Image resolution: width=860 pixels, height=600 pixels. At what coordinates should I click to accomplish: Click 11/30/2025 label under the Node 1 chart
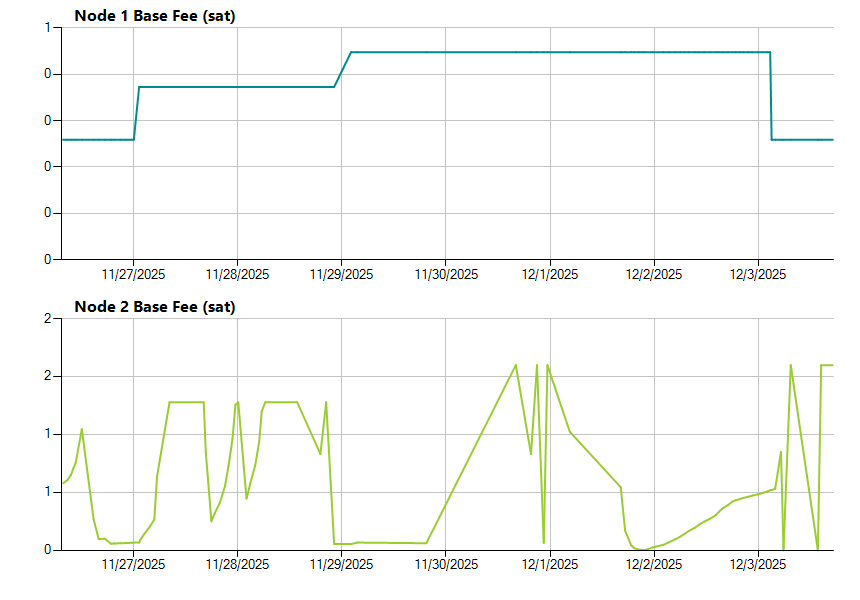click(x=445, y=274)
